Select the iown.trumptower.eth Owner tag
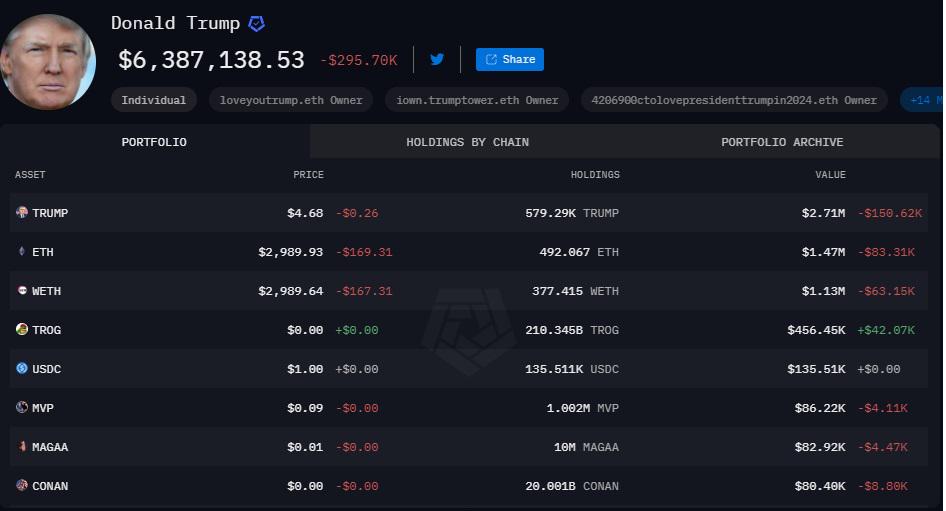The width and height of the screenshot is (946, 511). tap(477, 100)
